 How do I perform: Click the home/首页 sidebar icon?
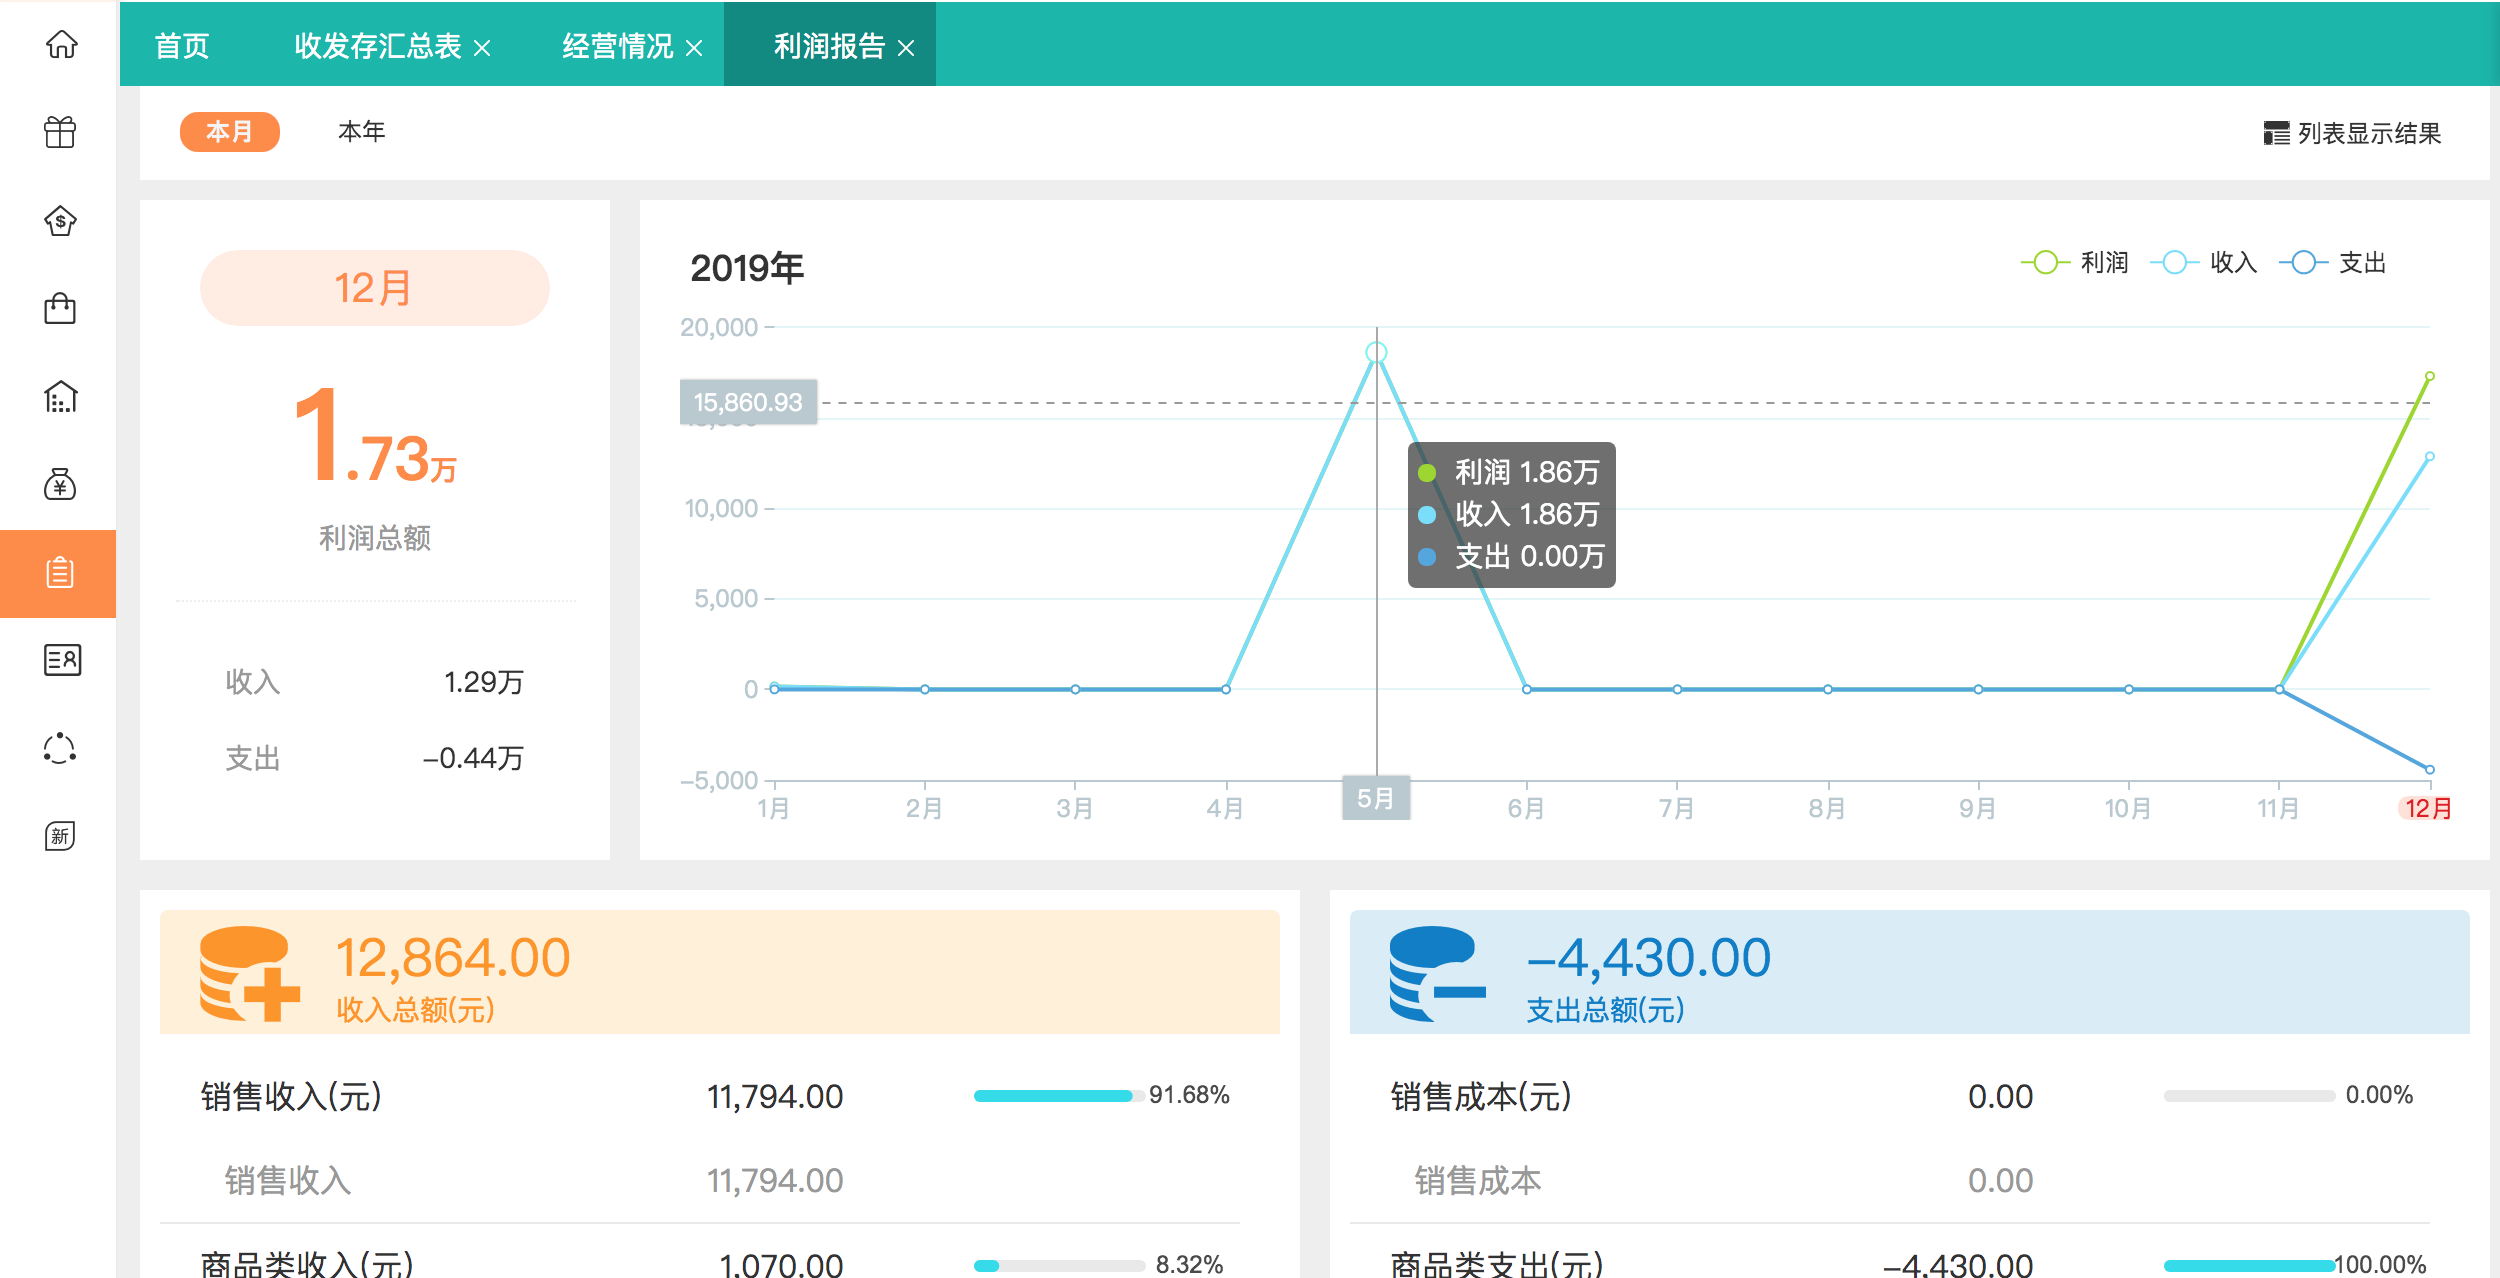(x=62, y=44)
